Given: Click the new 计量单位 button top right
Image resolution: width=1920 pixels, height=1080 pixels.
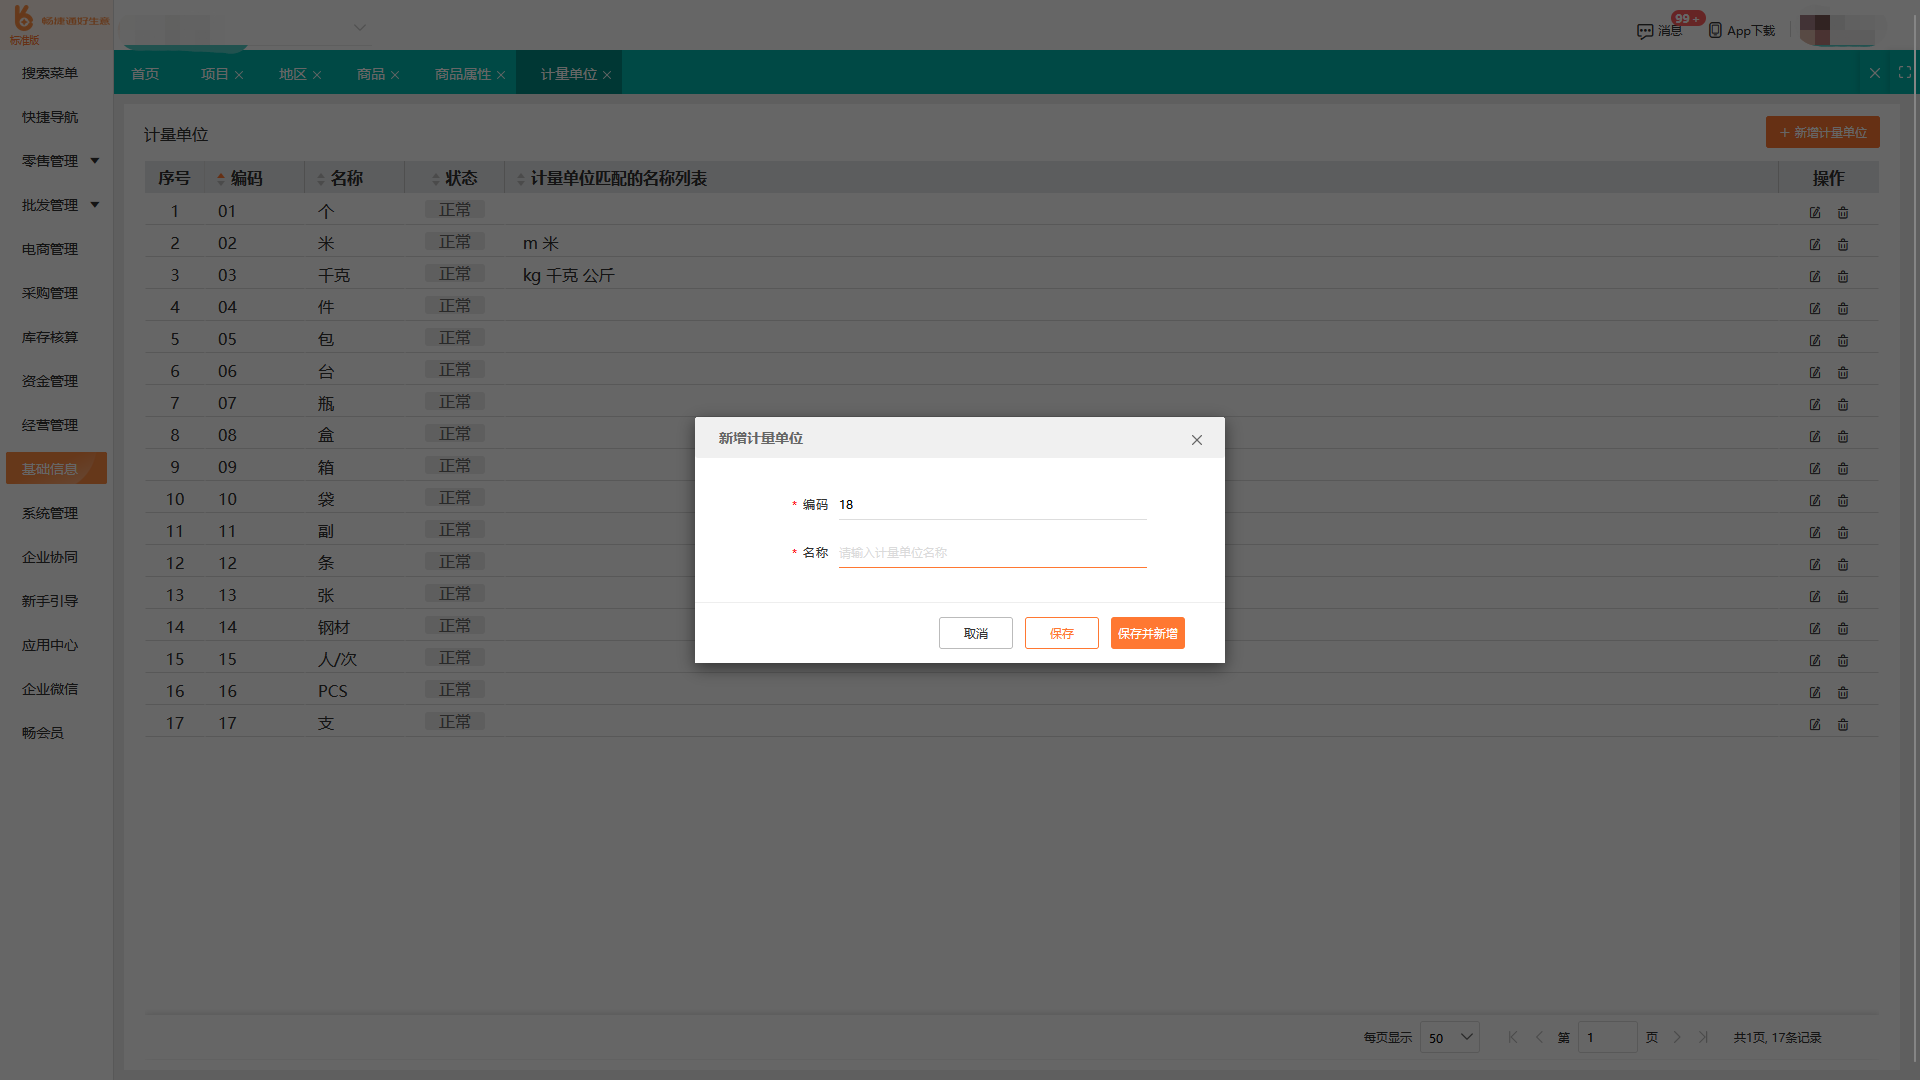Looking at the screenshot, I should click(1824, 132).
